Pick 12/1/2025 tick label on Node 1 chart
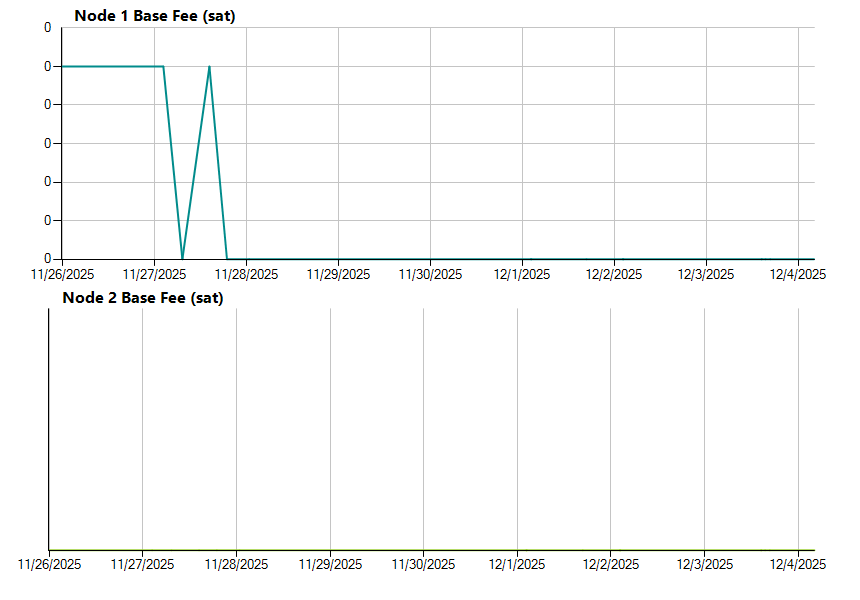The image size is (860, 600). coord(522,273)
